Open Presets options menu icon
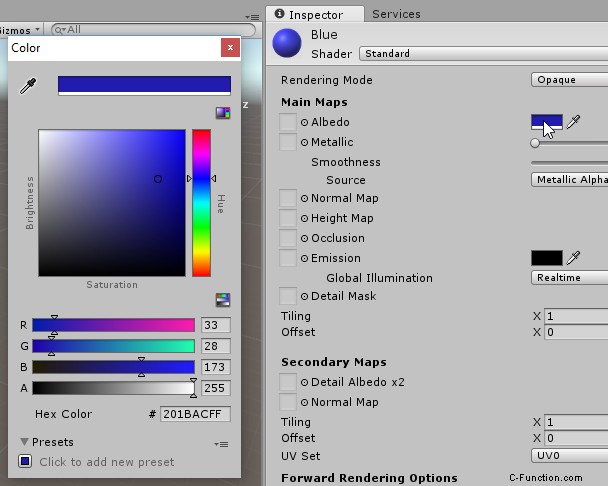This screenshot has width=608, height=486. [x=222, y=443]
